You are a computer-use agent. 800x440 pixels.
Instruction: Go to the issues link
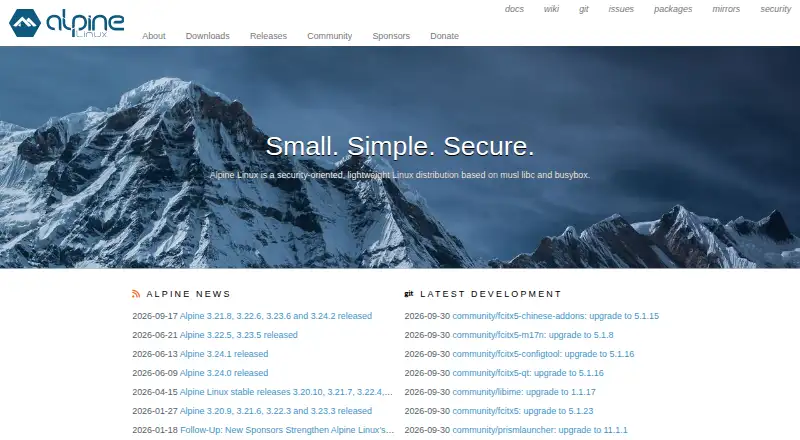pos(621,9)
